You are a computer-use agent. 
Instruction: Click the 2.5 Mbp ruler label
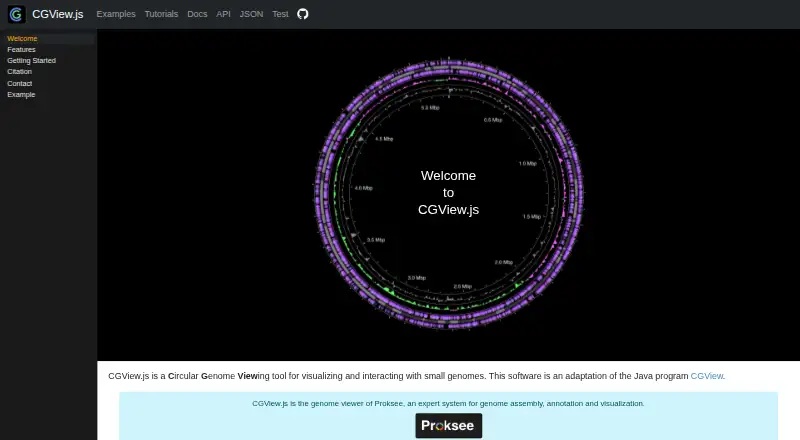click(463, 287)
